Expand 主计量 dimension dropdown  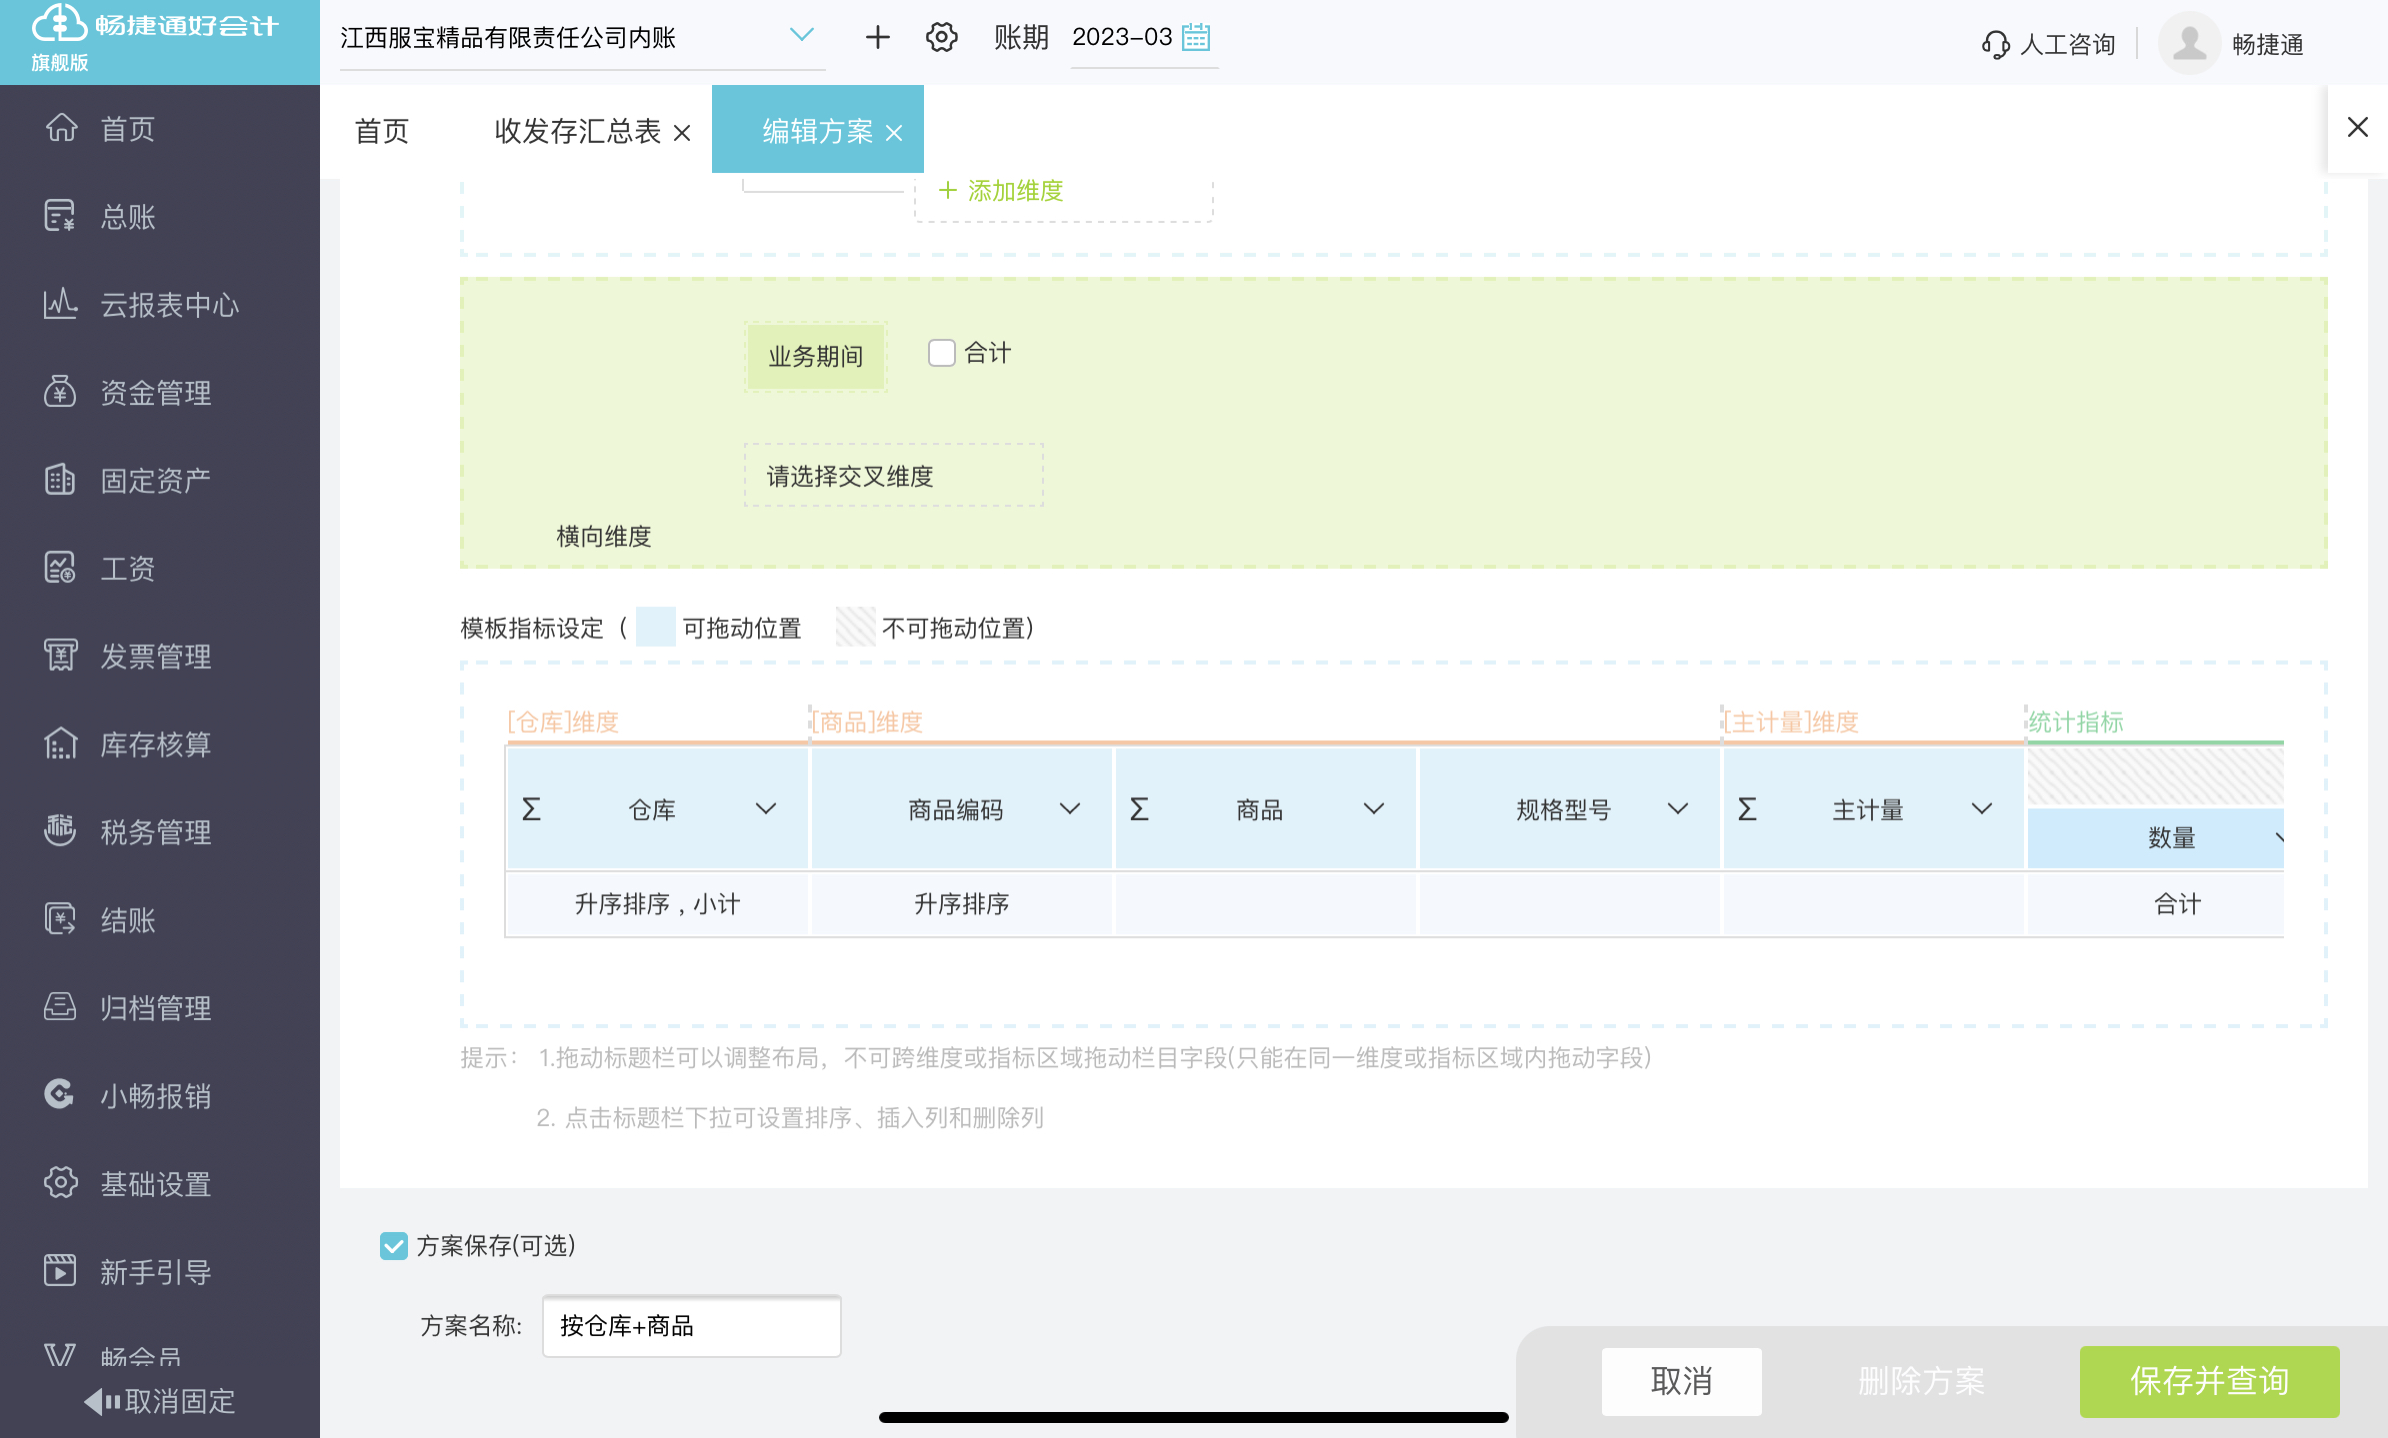[1982, 809]
